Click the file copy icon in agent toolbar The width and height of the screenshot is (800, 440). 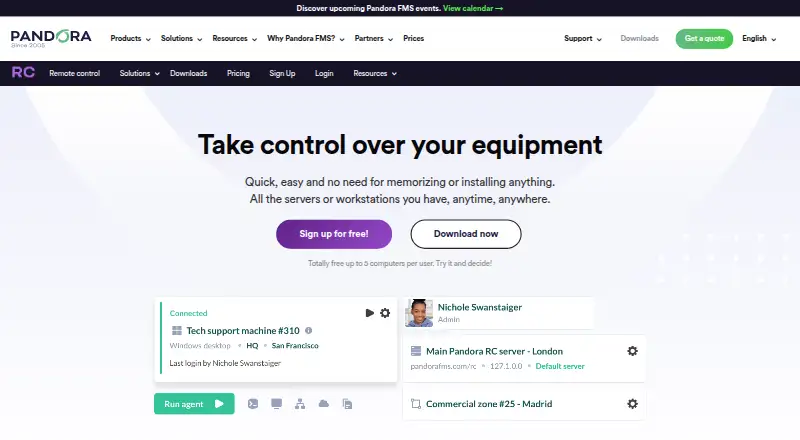(x=347, y=404)
